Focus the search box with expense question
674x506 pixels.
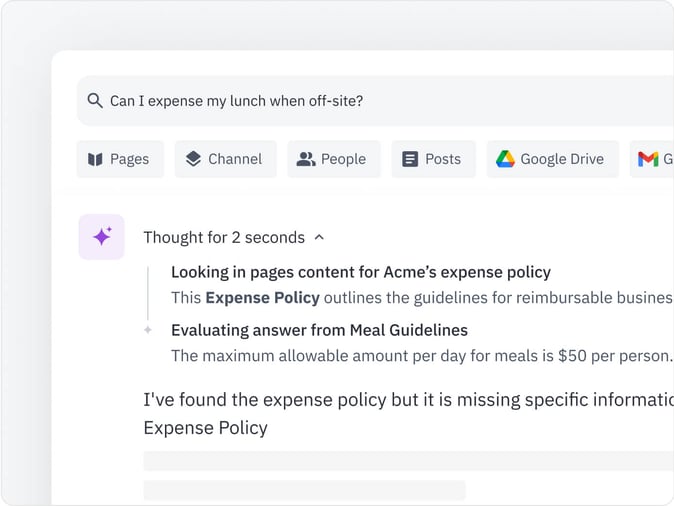(380, 101)
